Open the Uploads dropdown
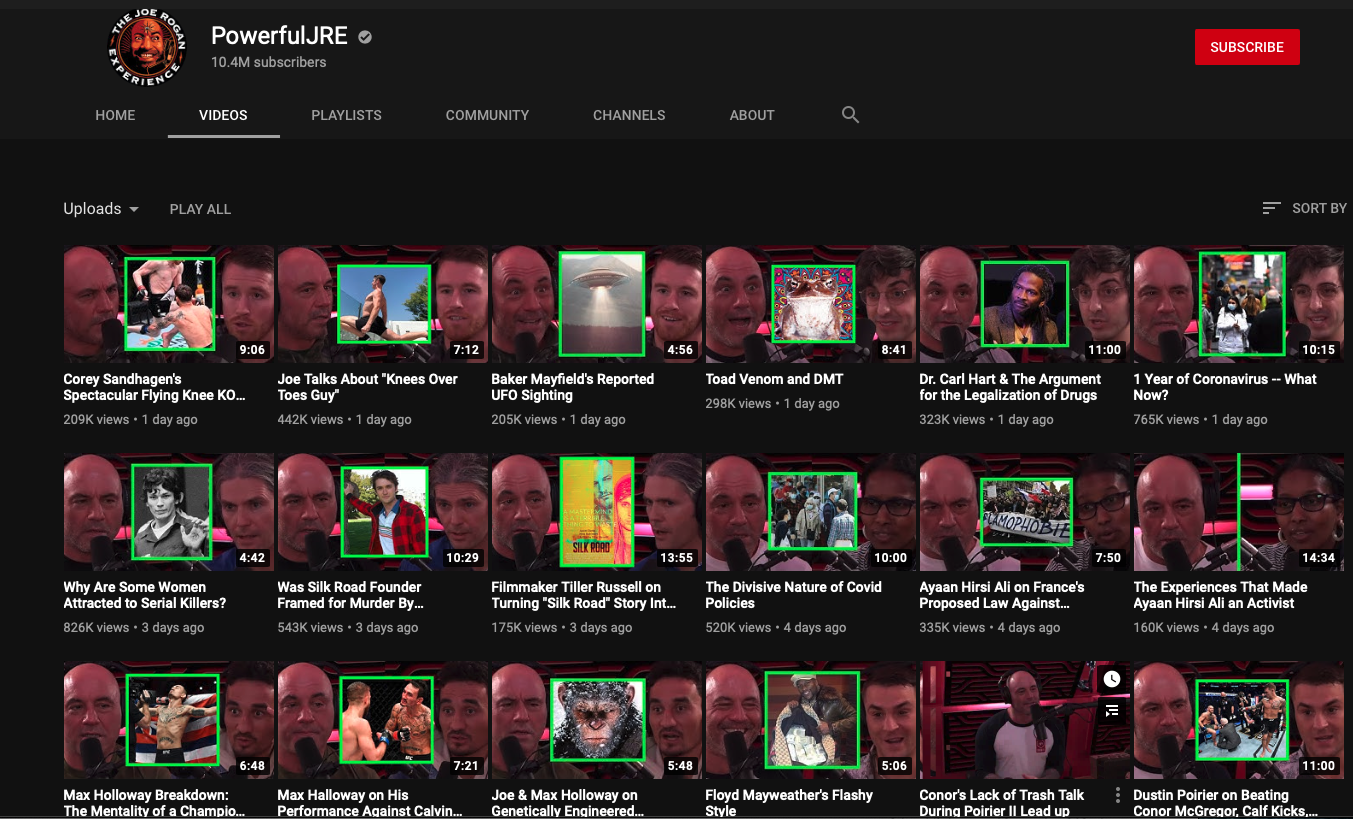 click(x=101, y=208)
